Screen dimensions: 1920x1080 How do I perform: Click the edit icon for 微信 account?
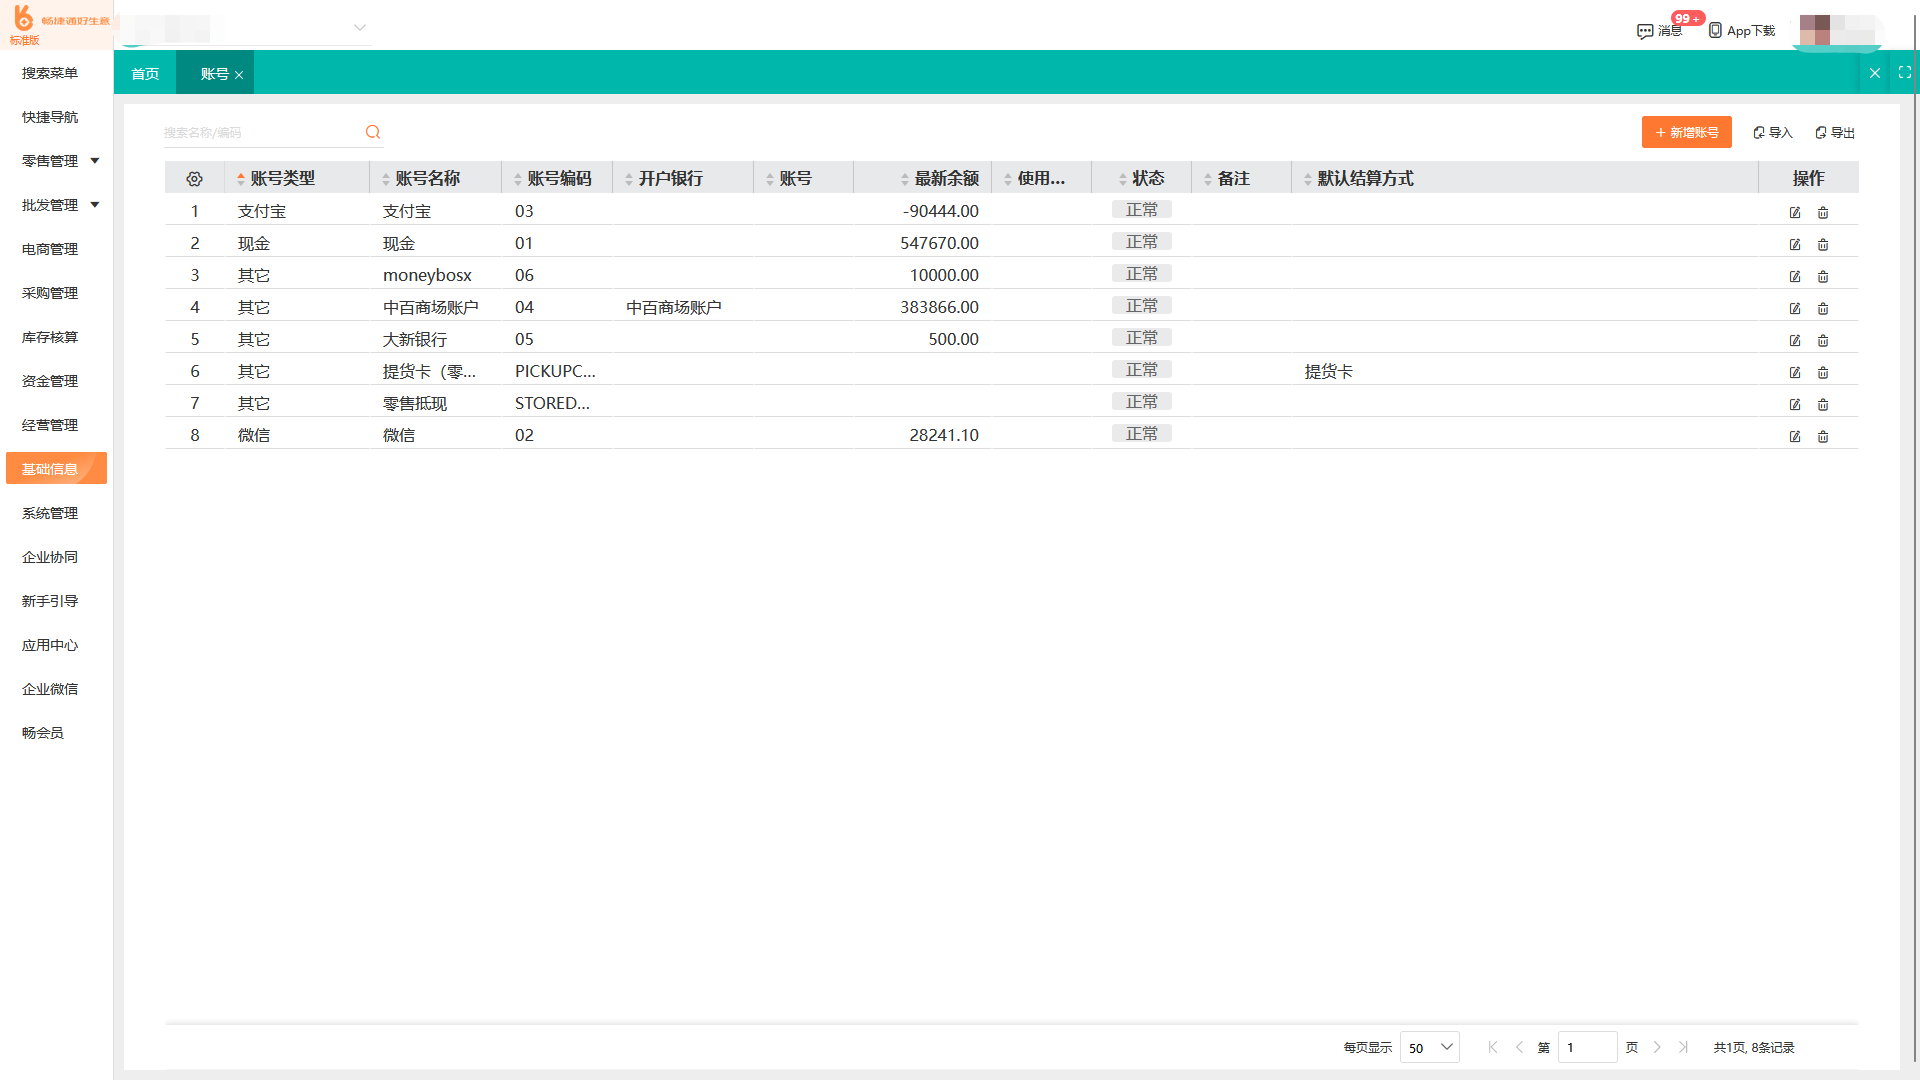point(1795,434)
